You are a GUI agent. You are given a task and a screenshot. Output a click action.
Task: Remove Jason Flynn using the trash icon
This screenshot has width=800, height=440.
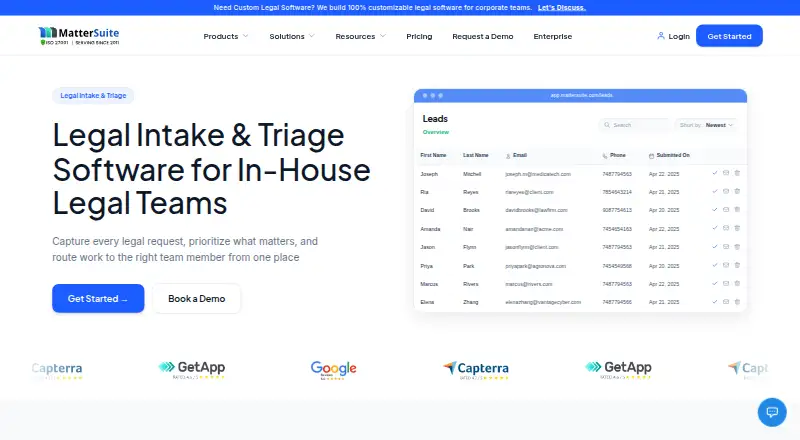point(737,247)
